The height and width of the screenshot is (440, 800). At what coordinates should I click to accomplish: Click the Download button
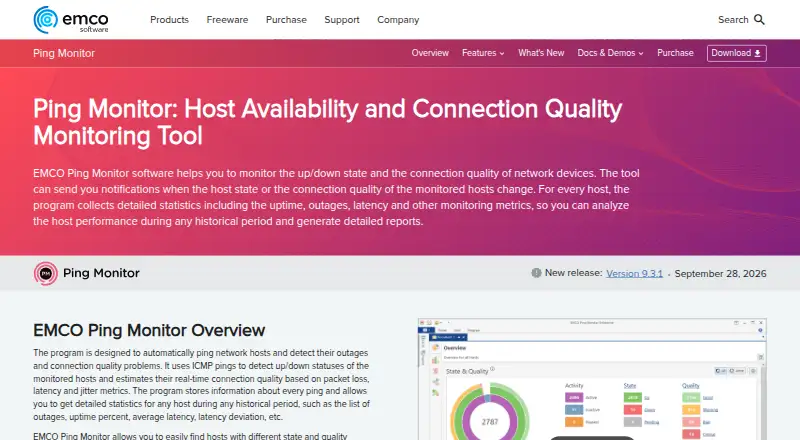click(736, 53)
